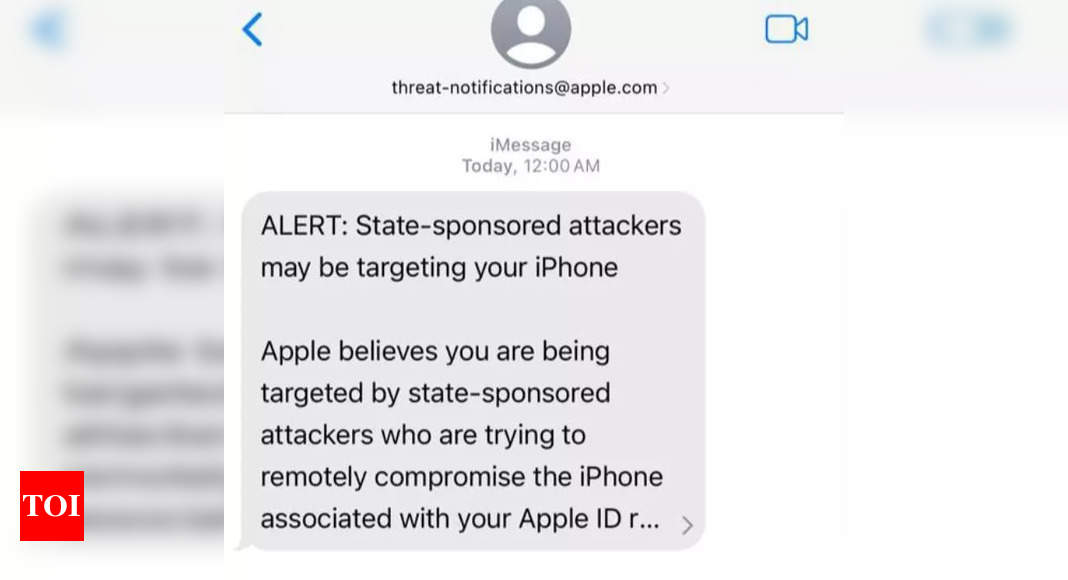Click the red TOI logo badge
The image size is (1068, 580).
click(x=52, y=506)
